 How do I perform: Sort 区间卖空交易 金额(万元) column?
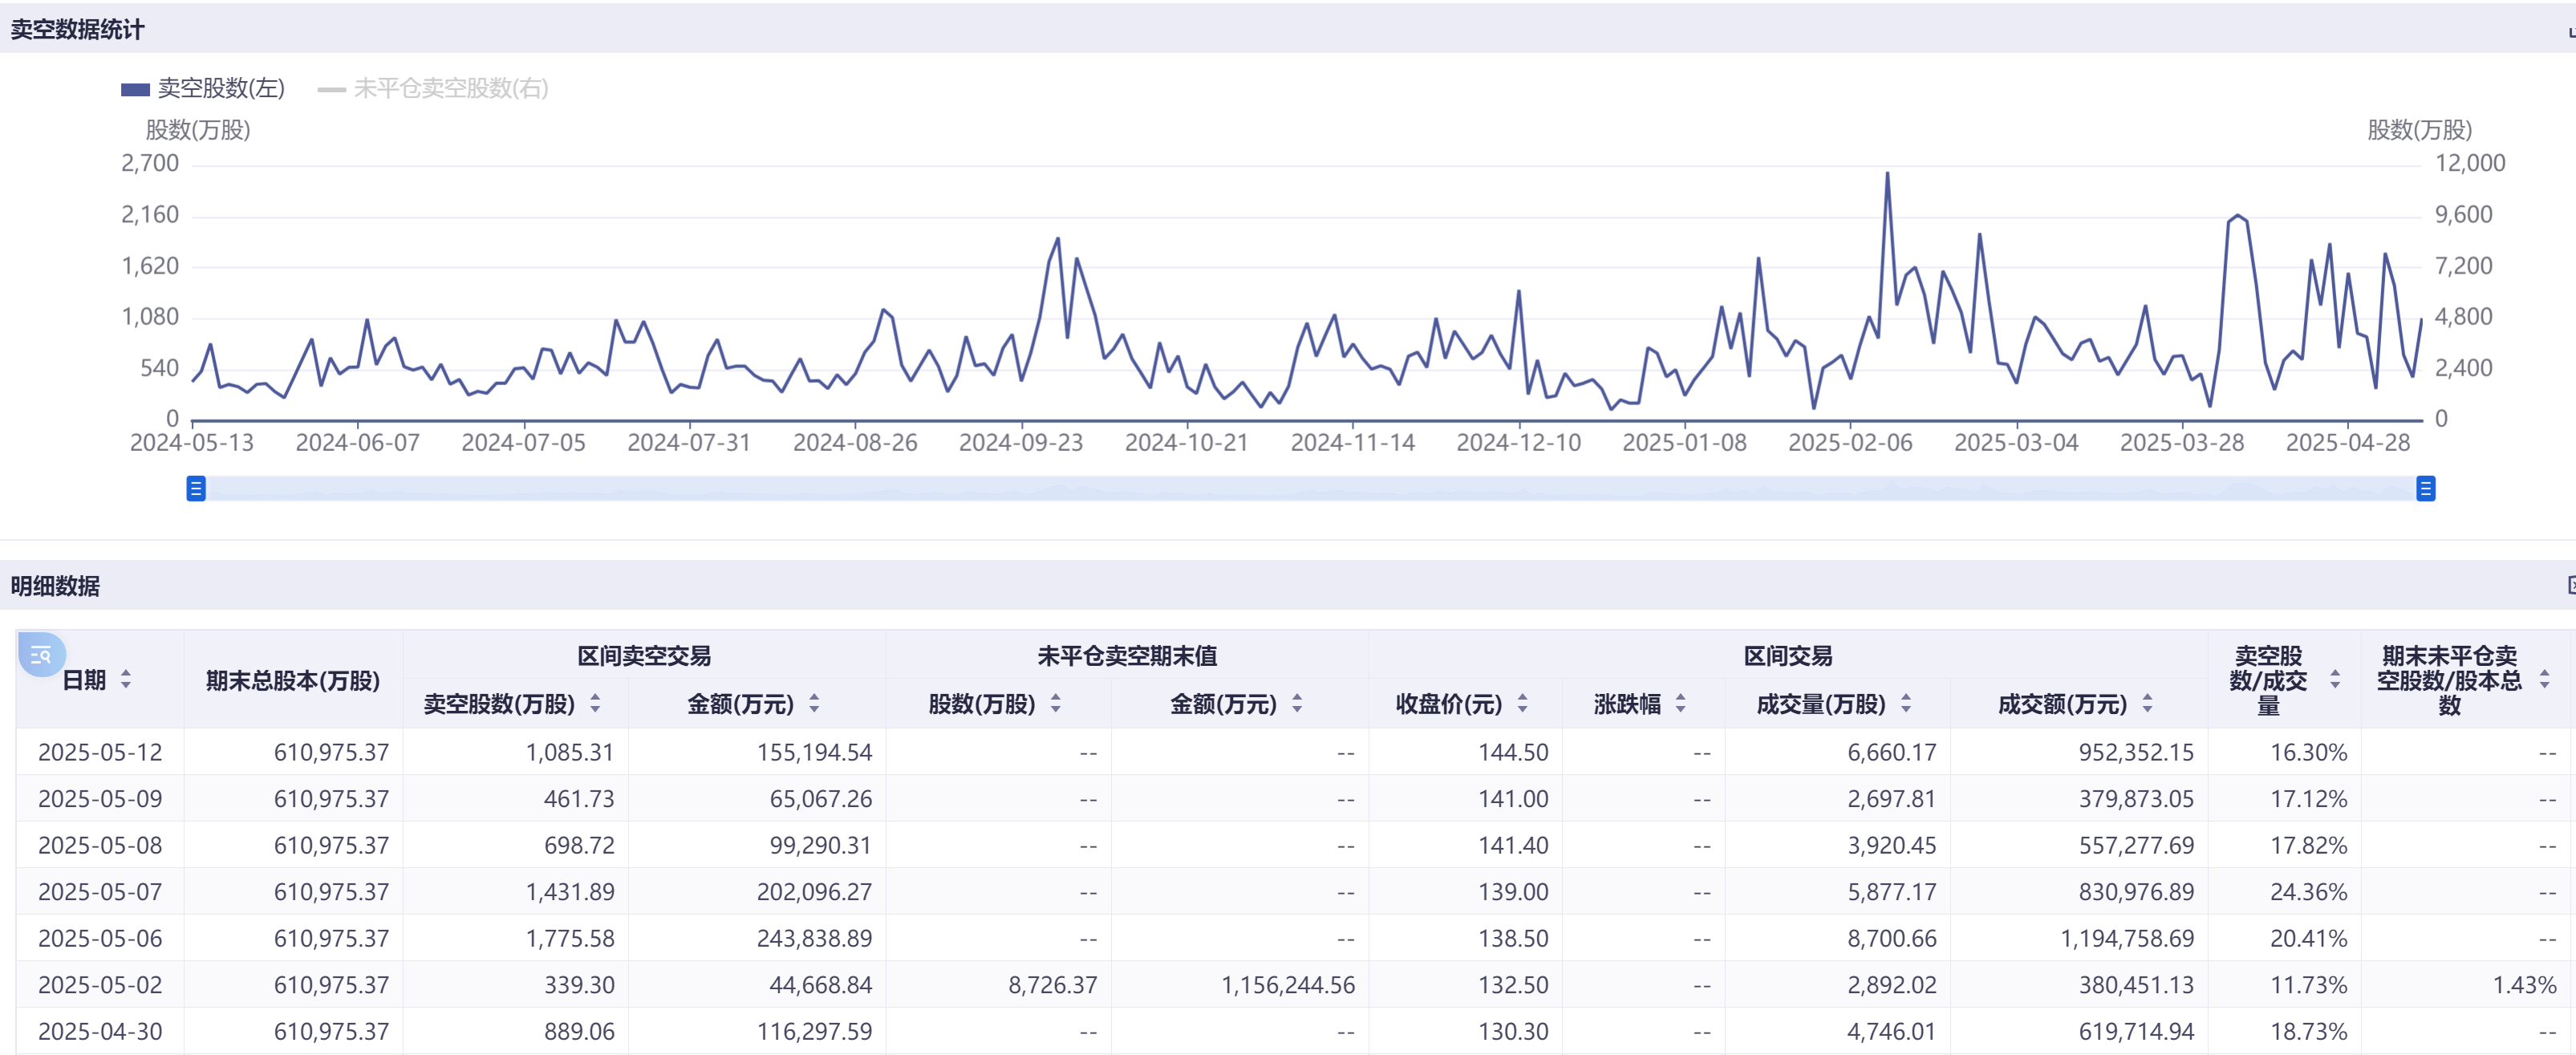coord(814,704)
